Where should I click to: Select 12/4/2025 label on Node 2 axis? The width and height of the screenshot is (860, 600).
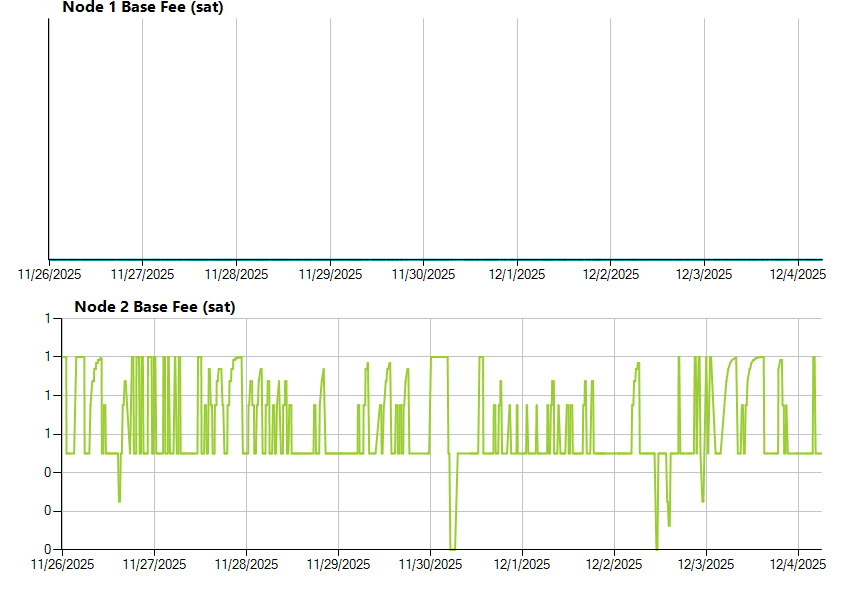click(798, 565)
